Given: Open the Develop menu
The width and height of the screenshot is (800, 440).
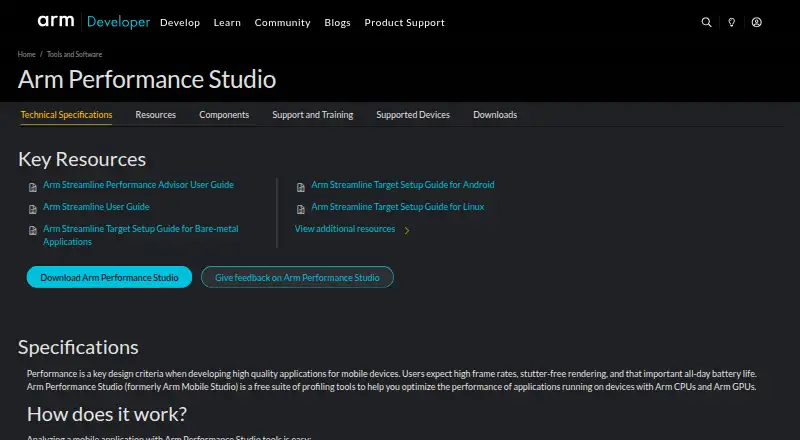Looking at the screenshot, I should 180,22.
